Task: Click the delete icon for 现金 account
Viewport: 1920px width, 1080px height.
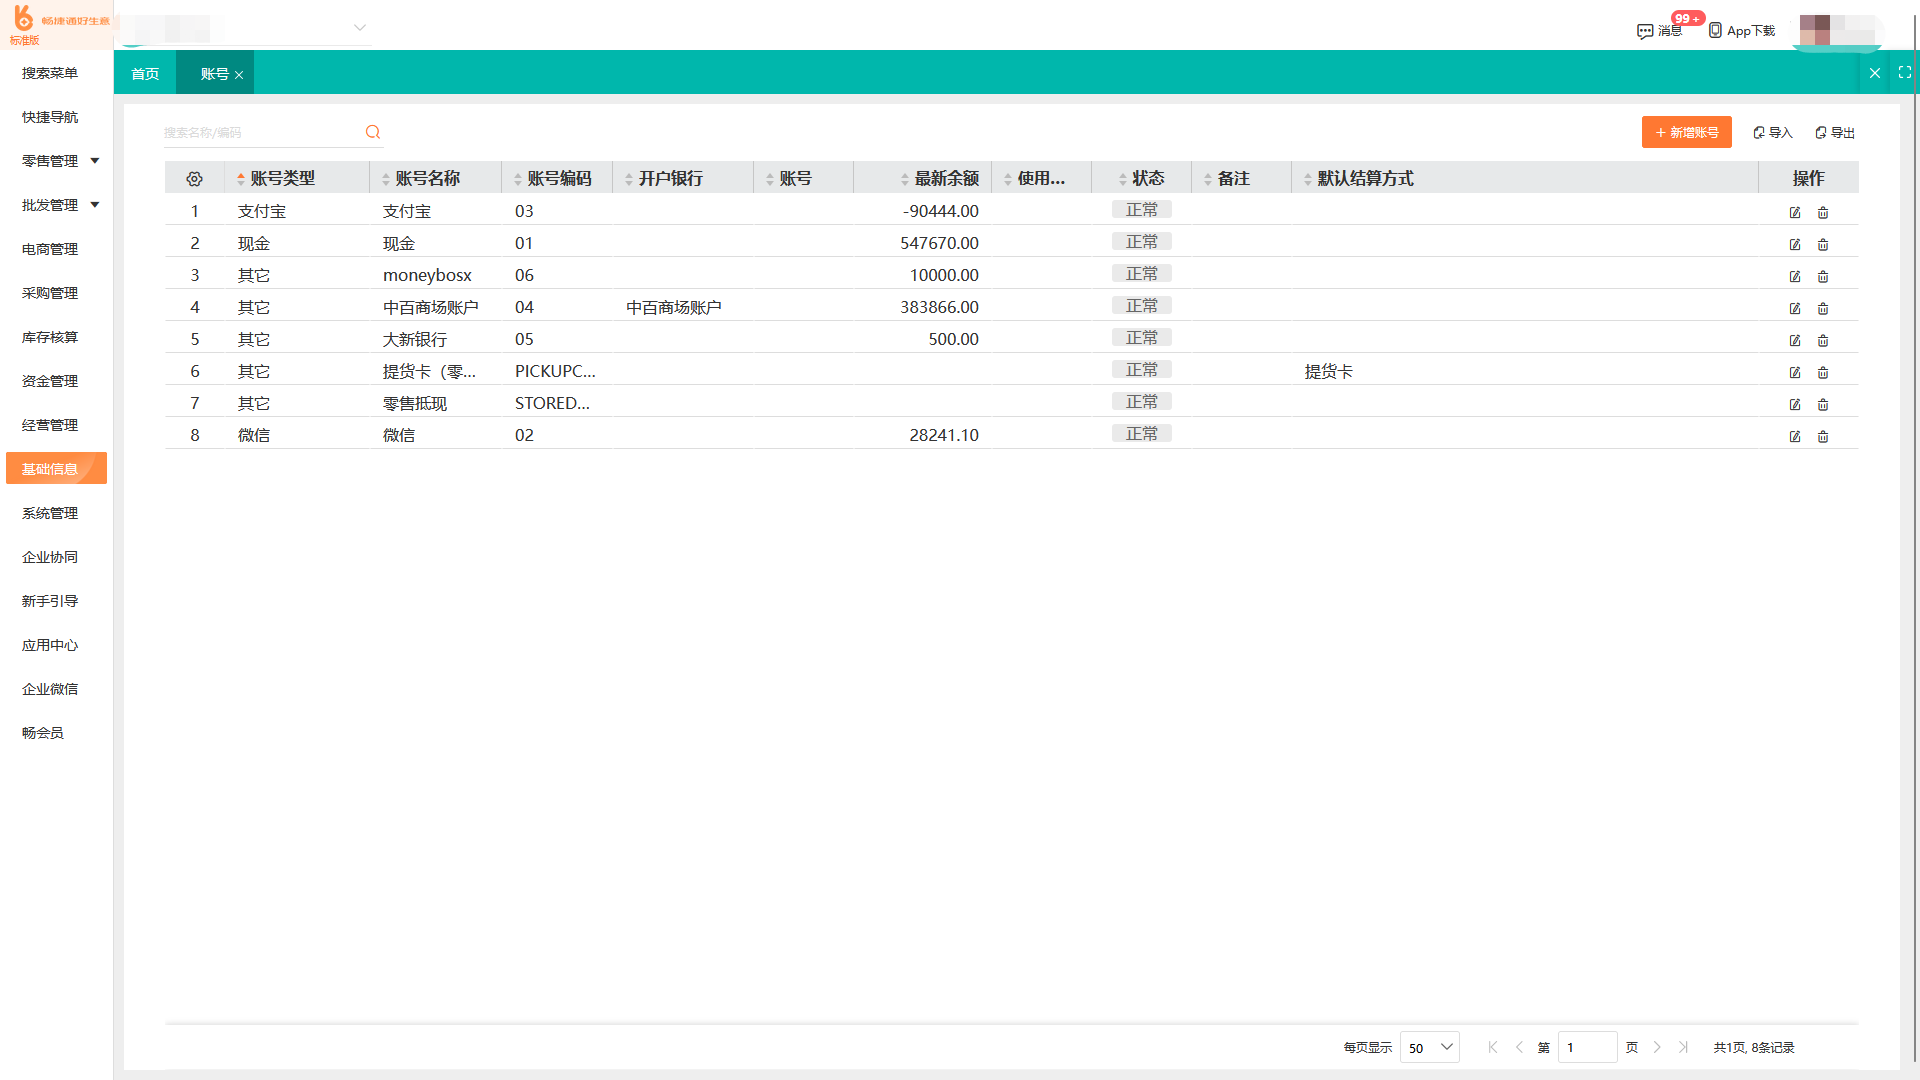Action: [1824, 243]
